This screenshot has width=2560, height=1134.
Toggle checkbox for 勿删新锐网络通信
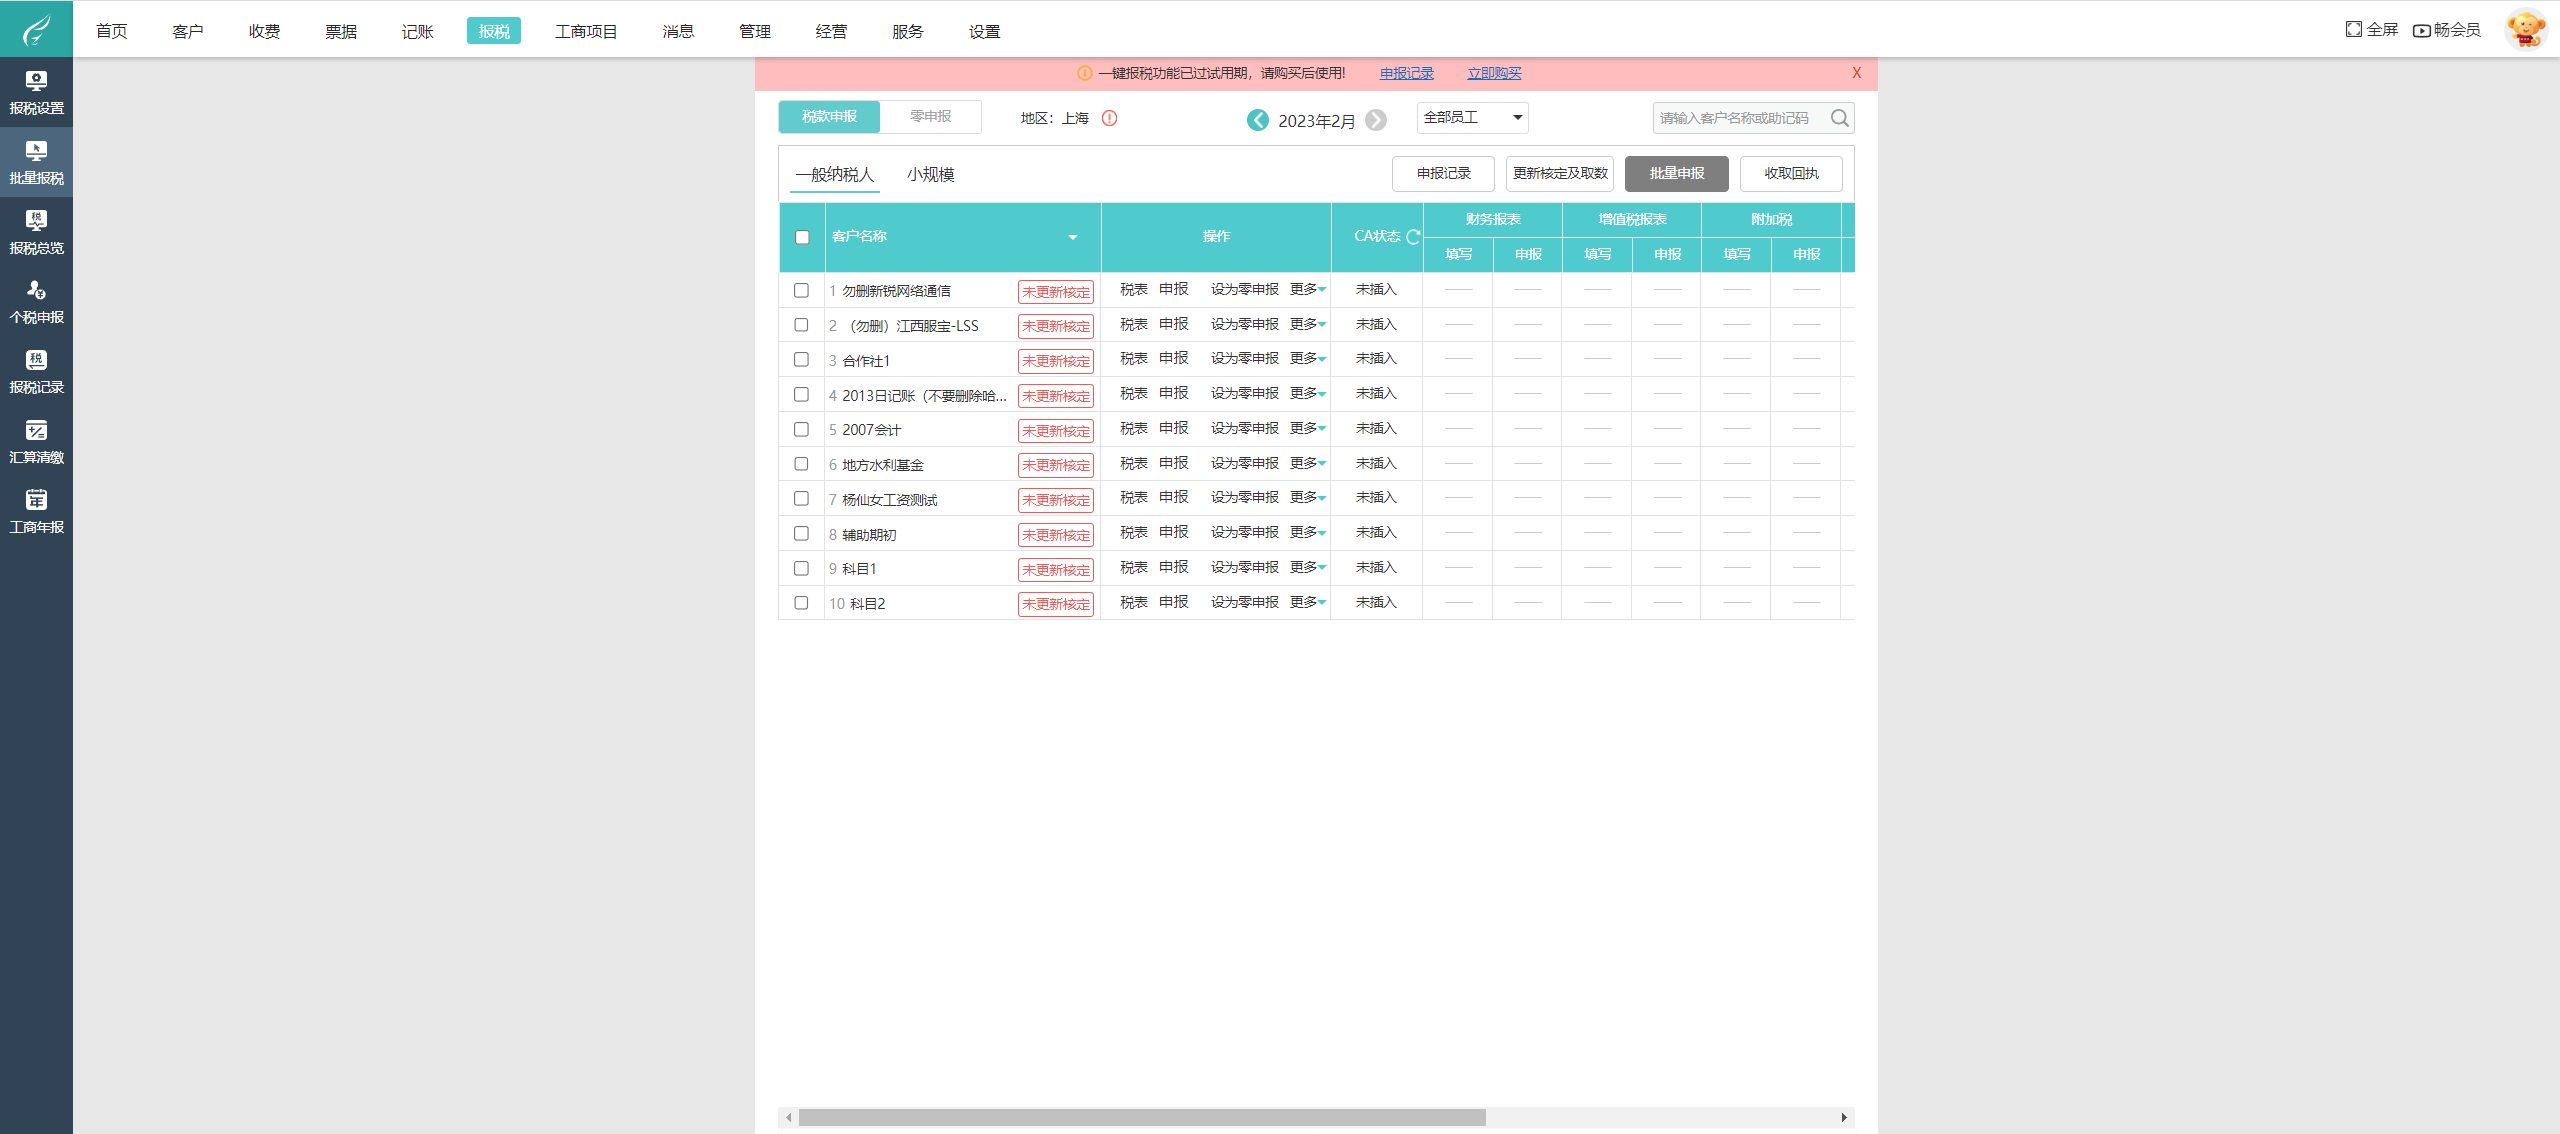802,290
